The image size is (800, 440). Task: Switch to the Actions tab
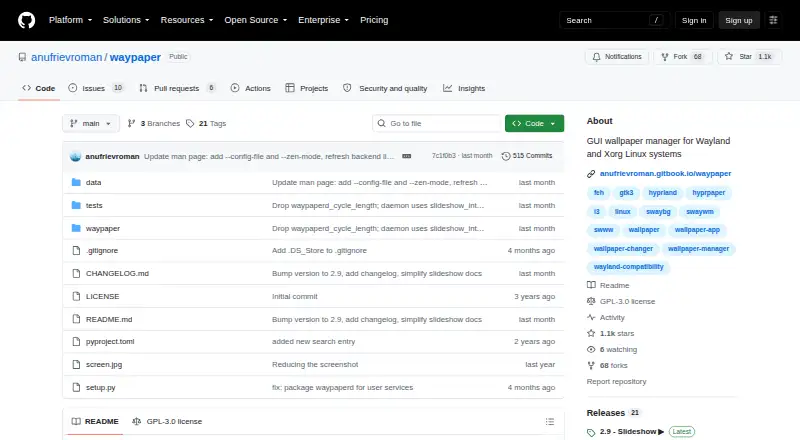pos(251,88)
